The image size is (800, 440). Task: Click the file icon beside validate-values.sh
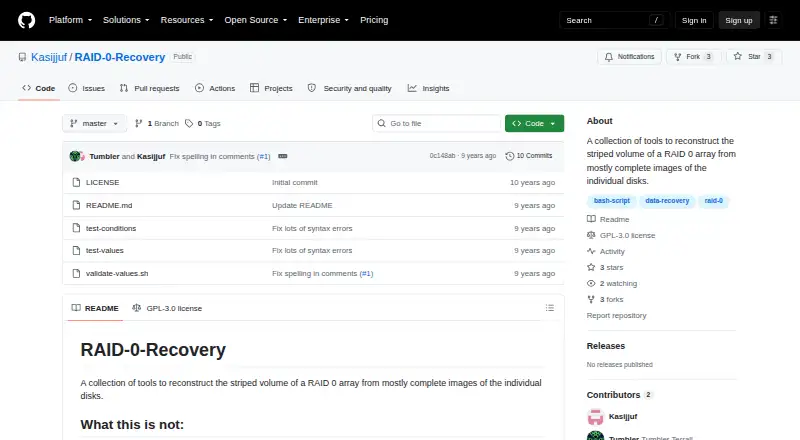coord(76,273)
